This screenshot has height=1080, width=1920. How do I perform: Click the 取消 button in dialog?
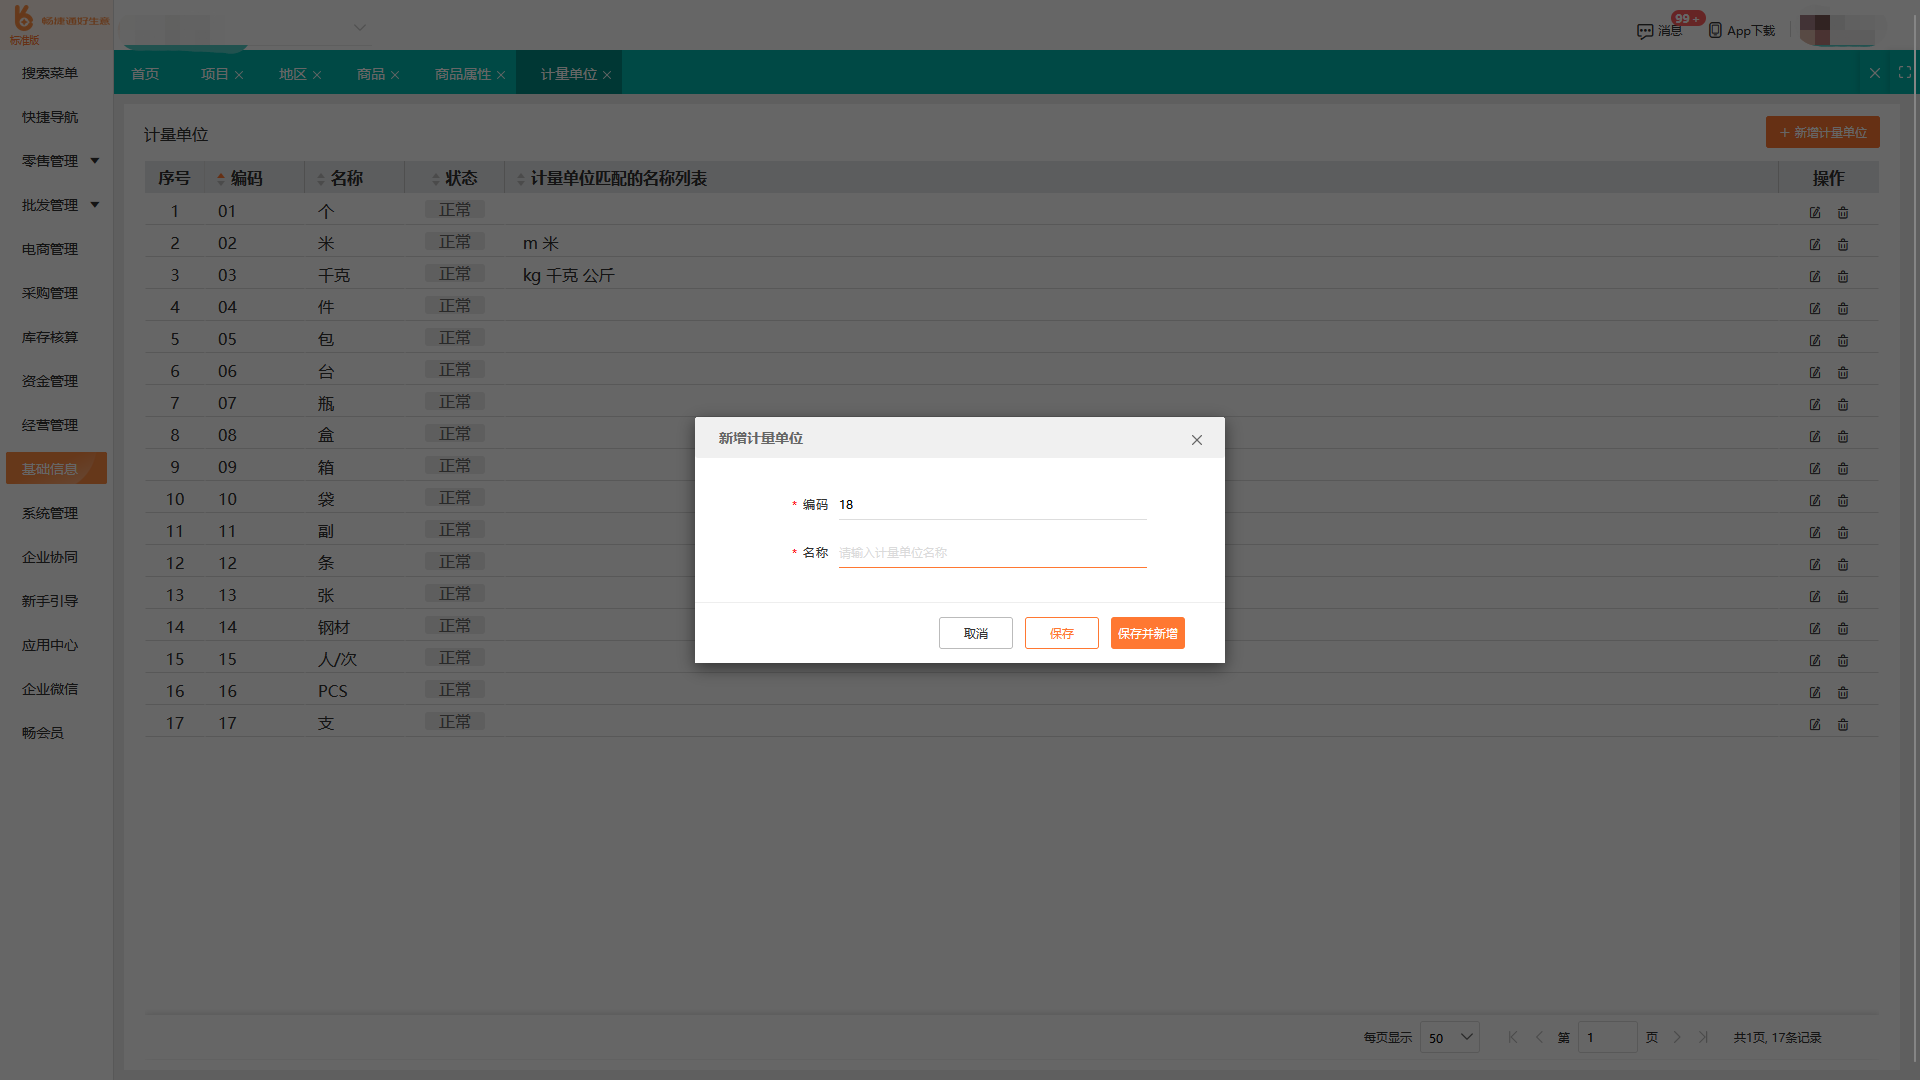(976, 633)
